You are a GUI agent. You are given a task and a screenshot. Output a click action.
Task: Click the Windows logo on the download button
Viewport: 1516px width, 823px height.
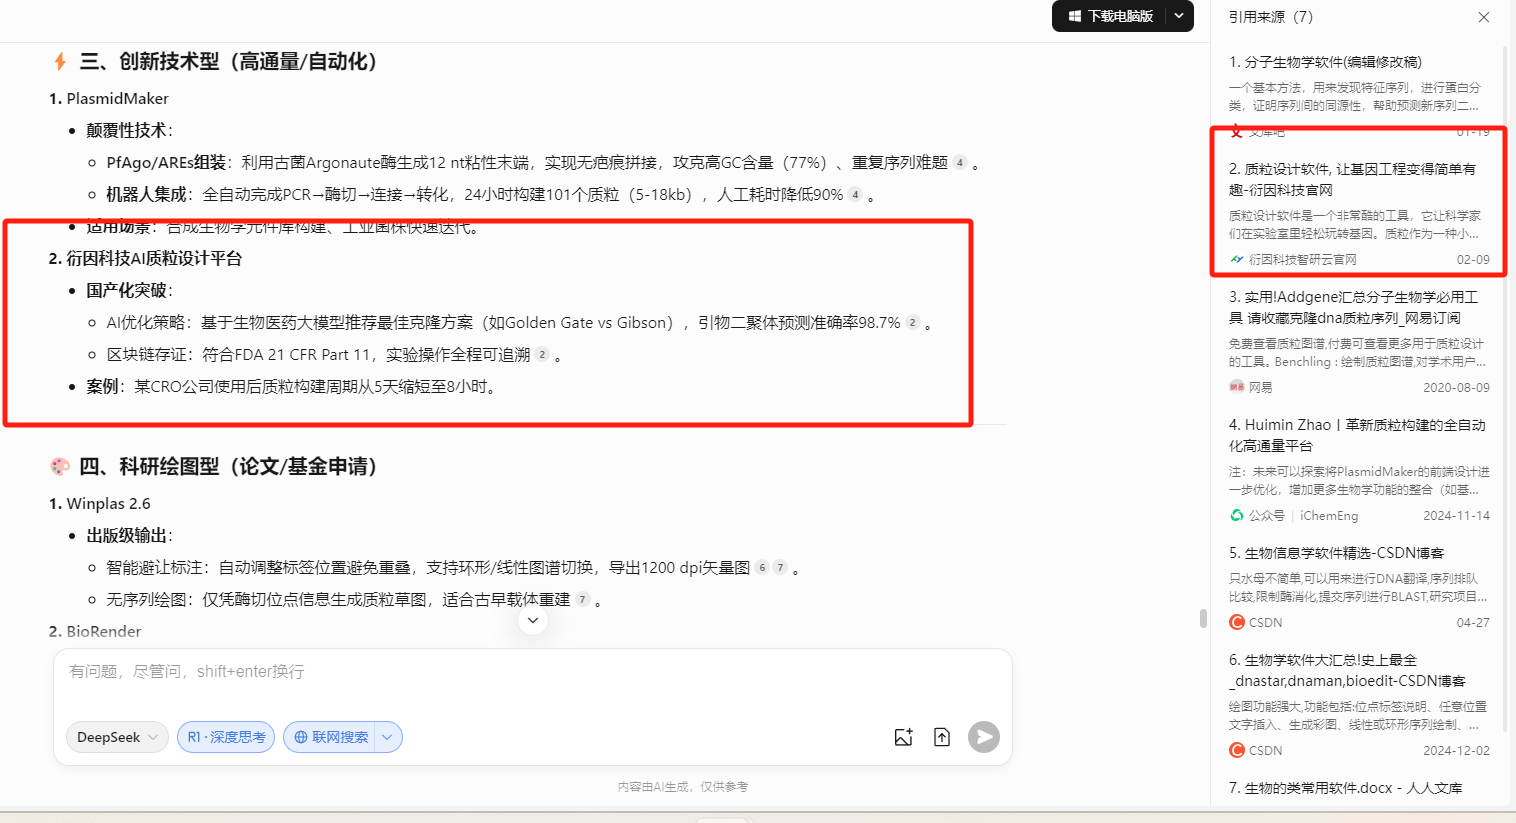pyautogui.click(x=1074, y=16)
